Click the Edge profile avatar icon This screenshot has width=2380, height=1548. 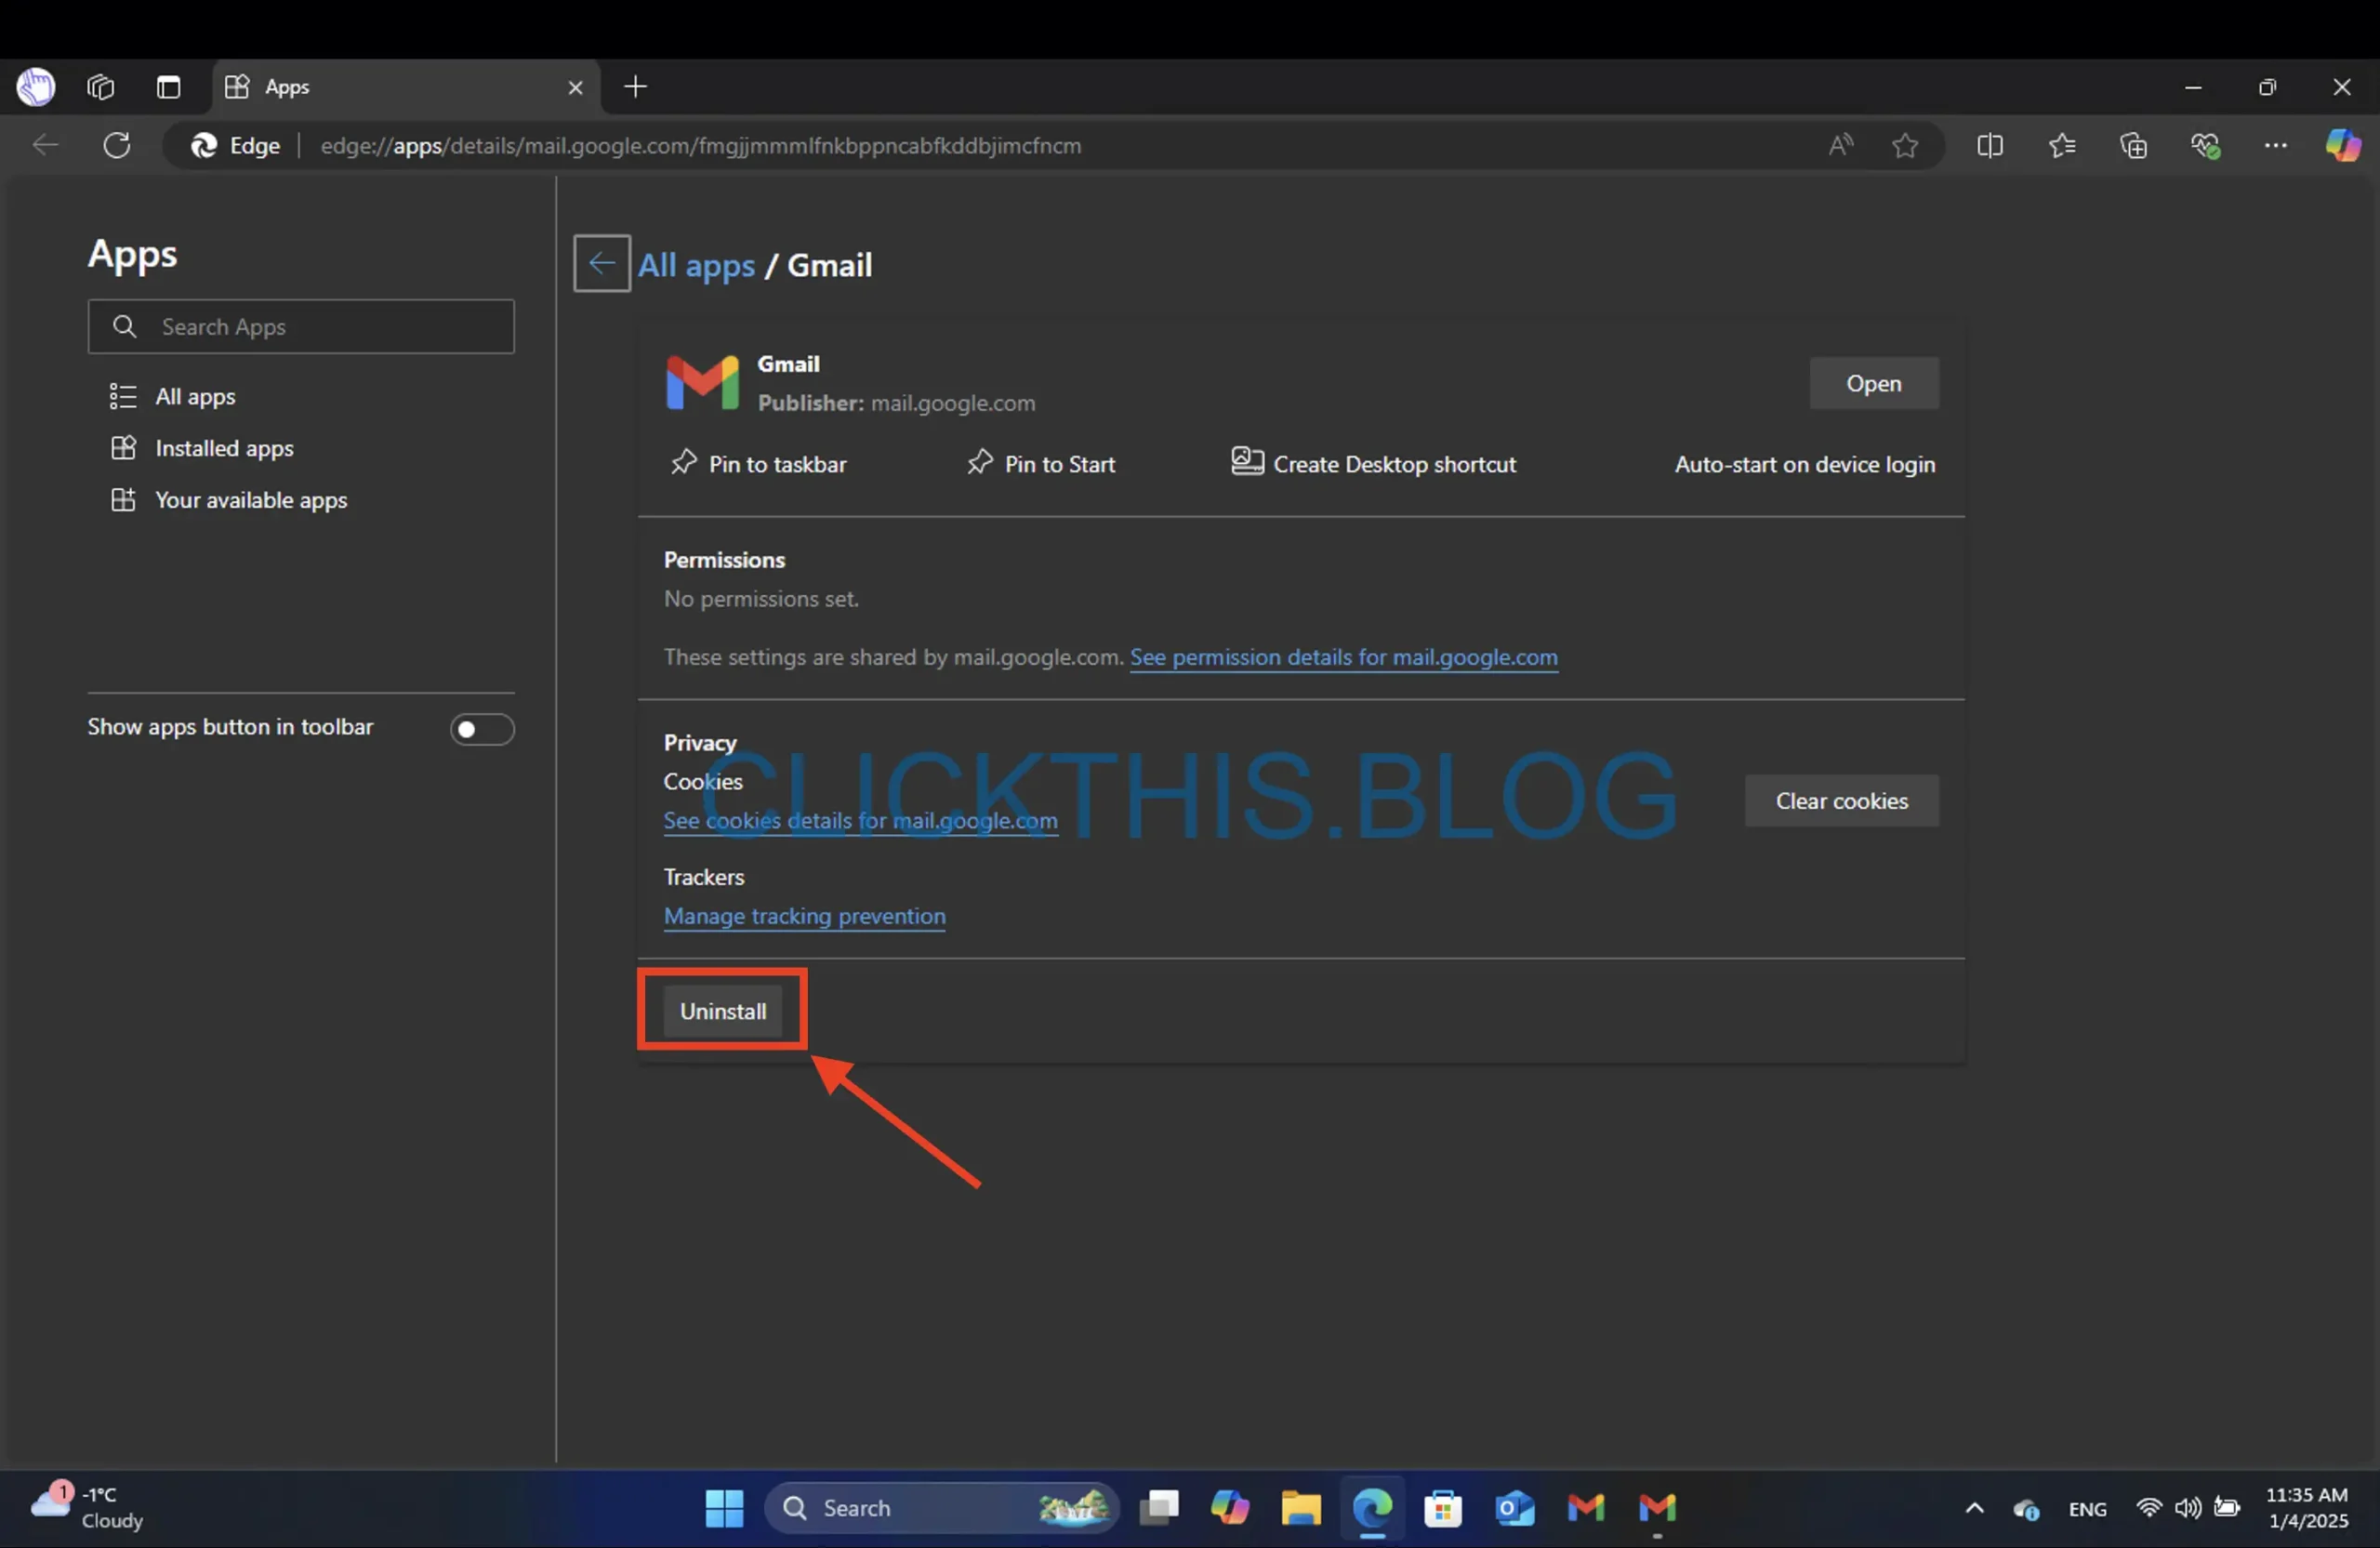pos(36,87)
